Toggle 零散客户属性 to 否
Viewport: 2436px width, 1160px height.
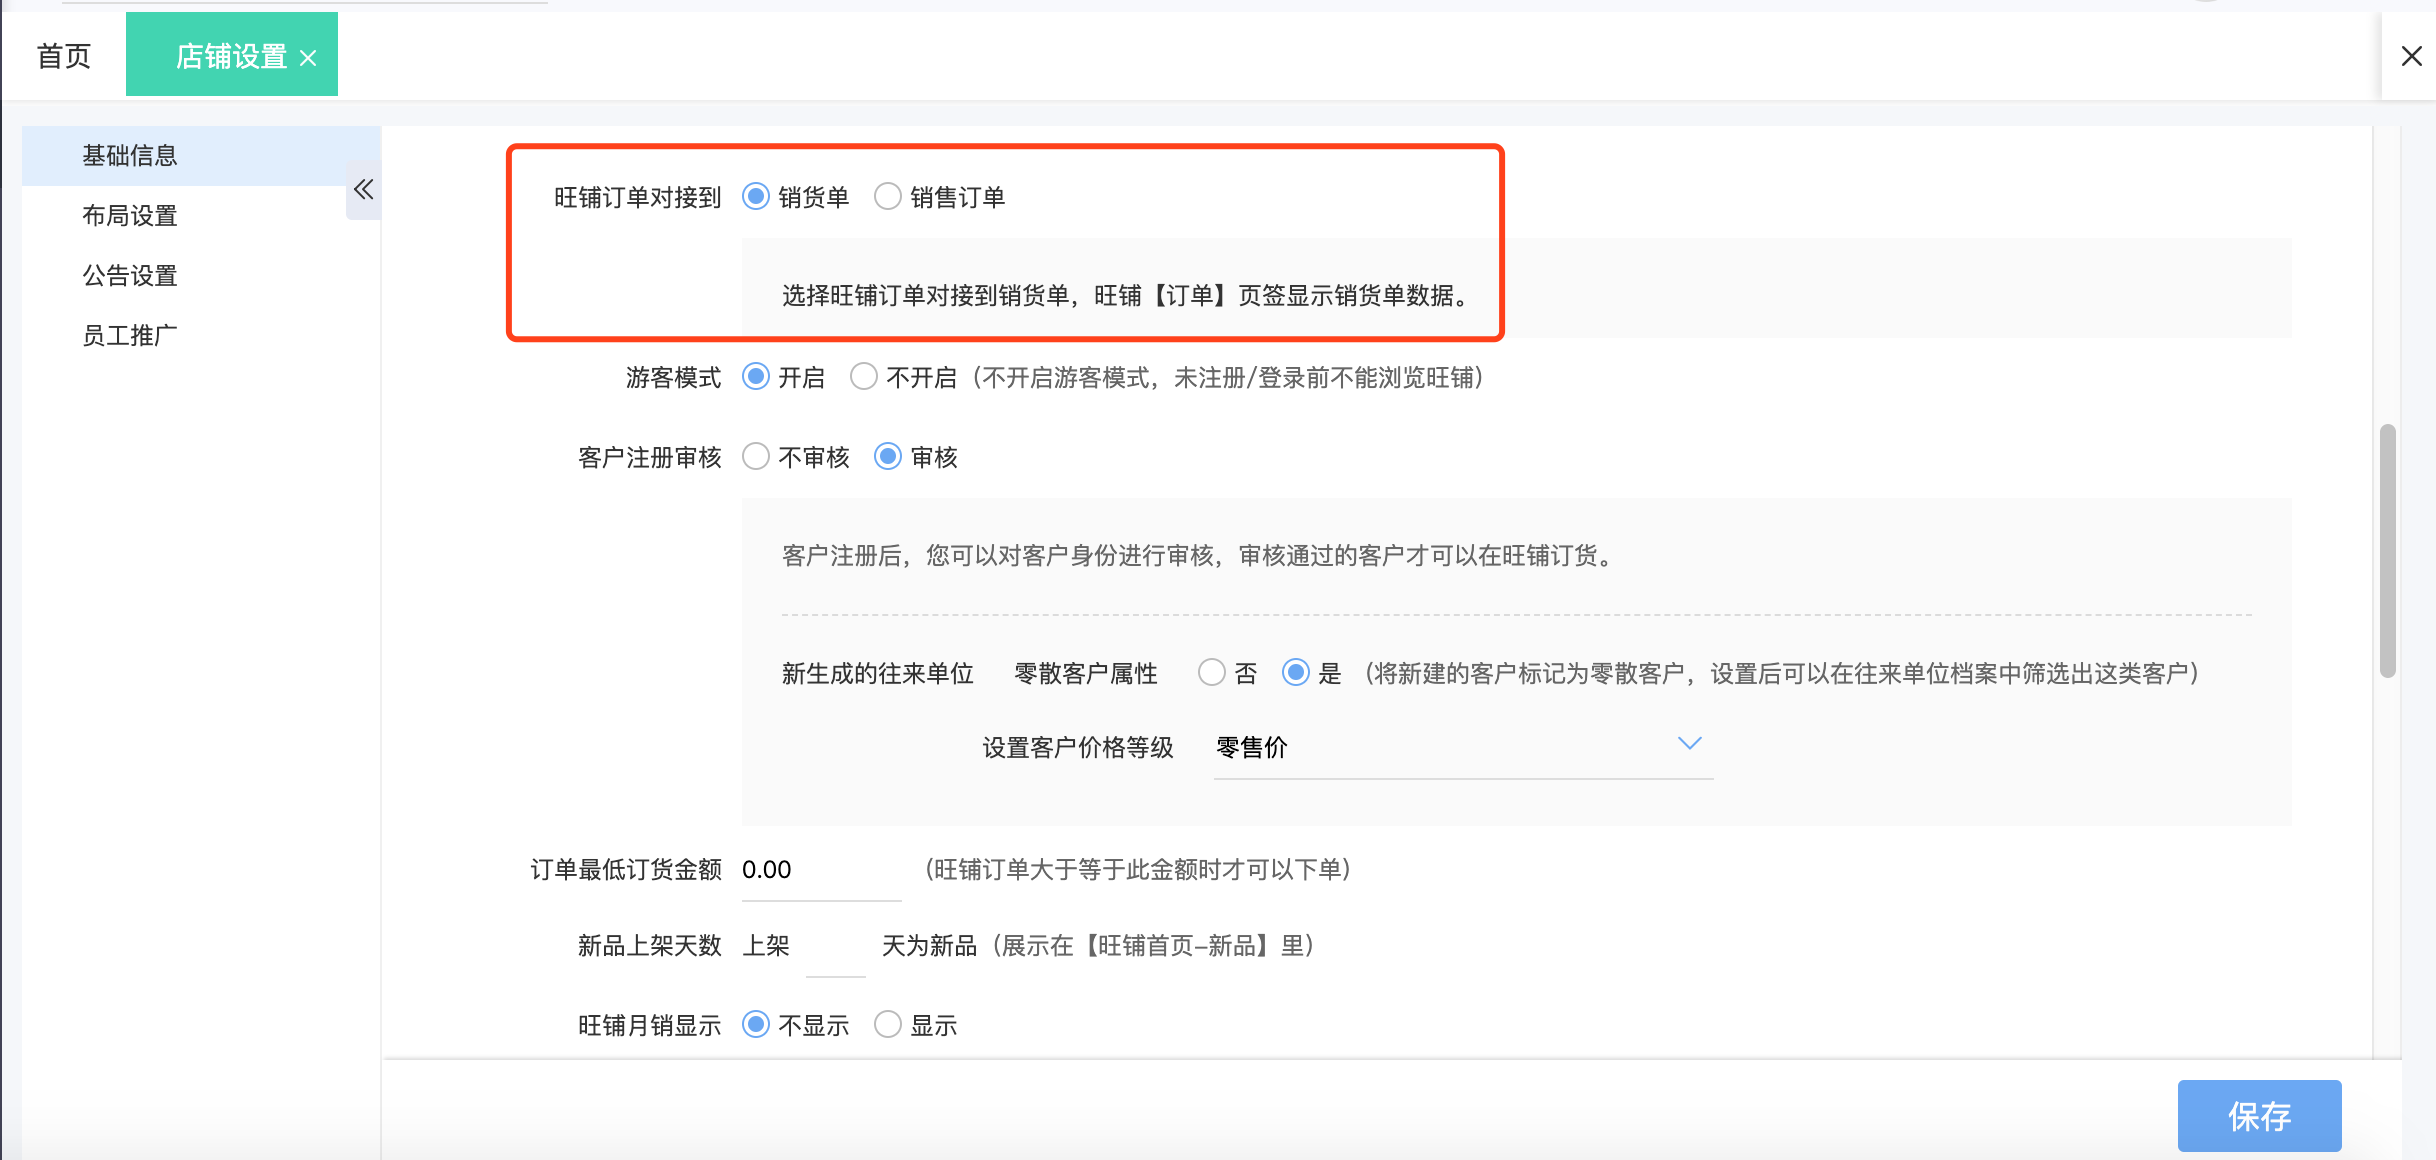pyautogui.click(x=1210, y=672)
